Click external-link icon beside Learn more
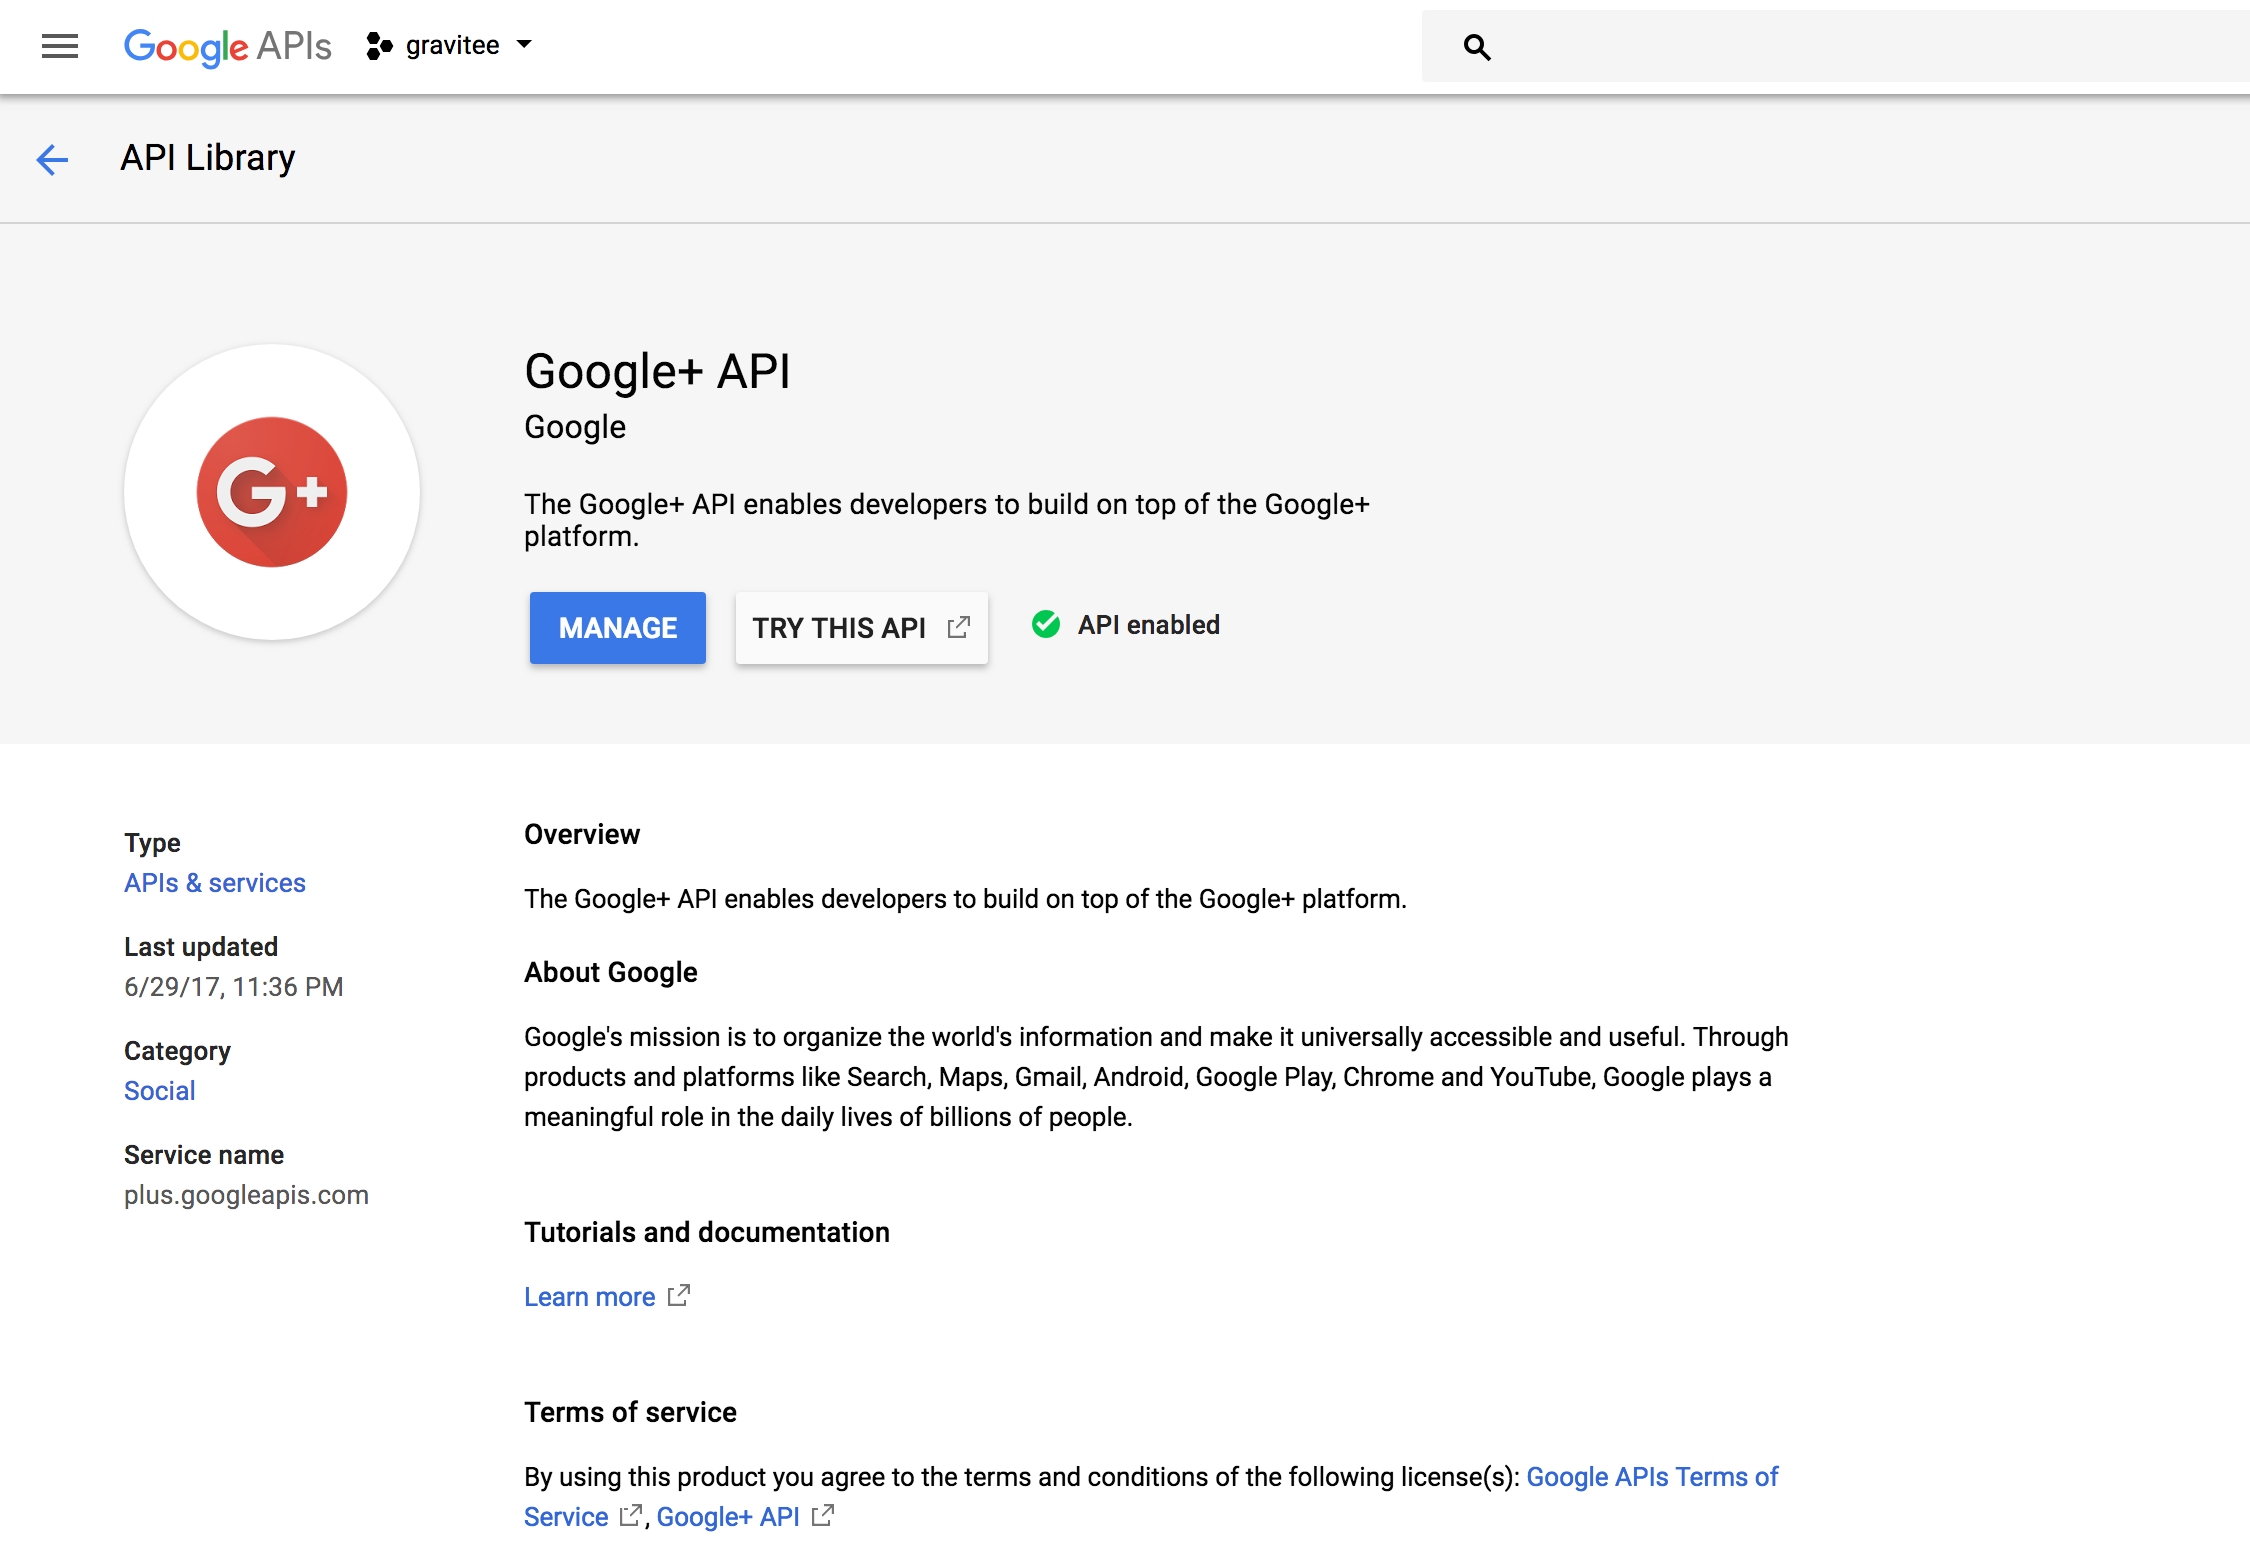The image size is (2250, 1558). point(679,1295)
